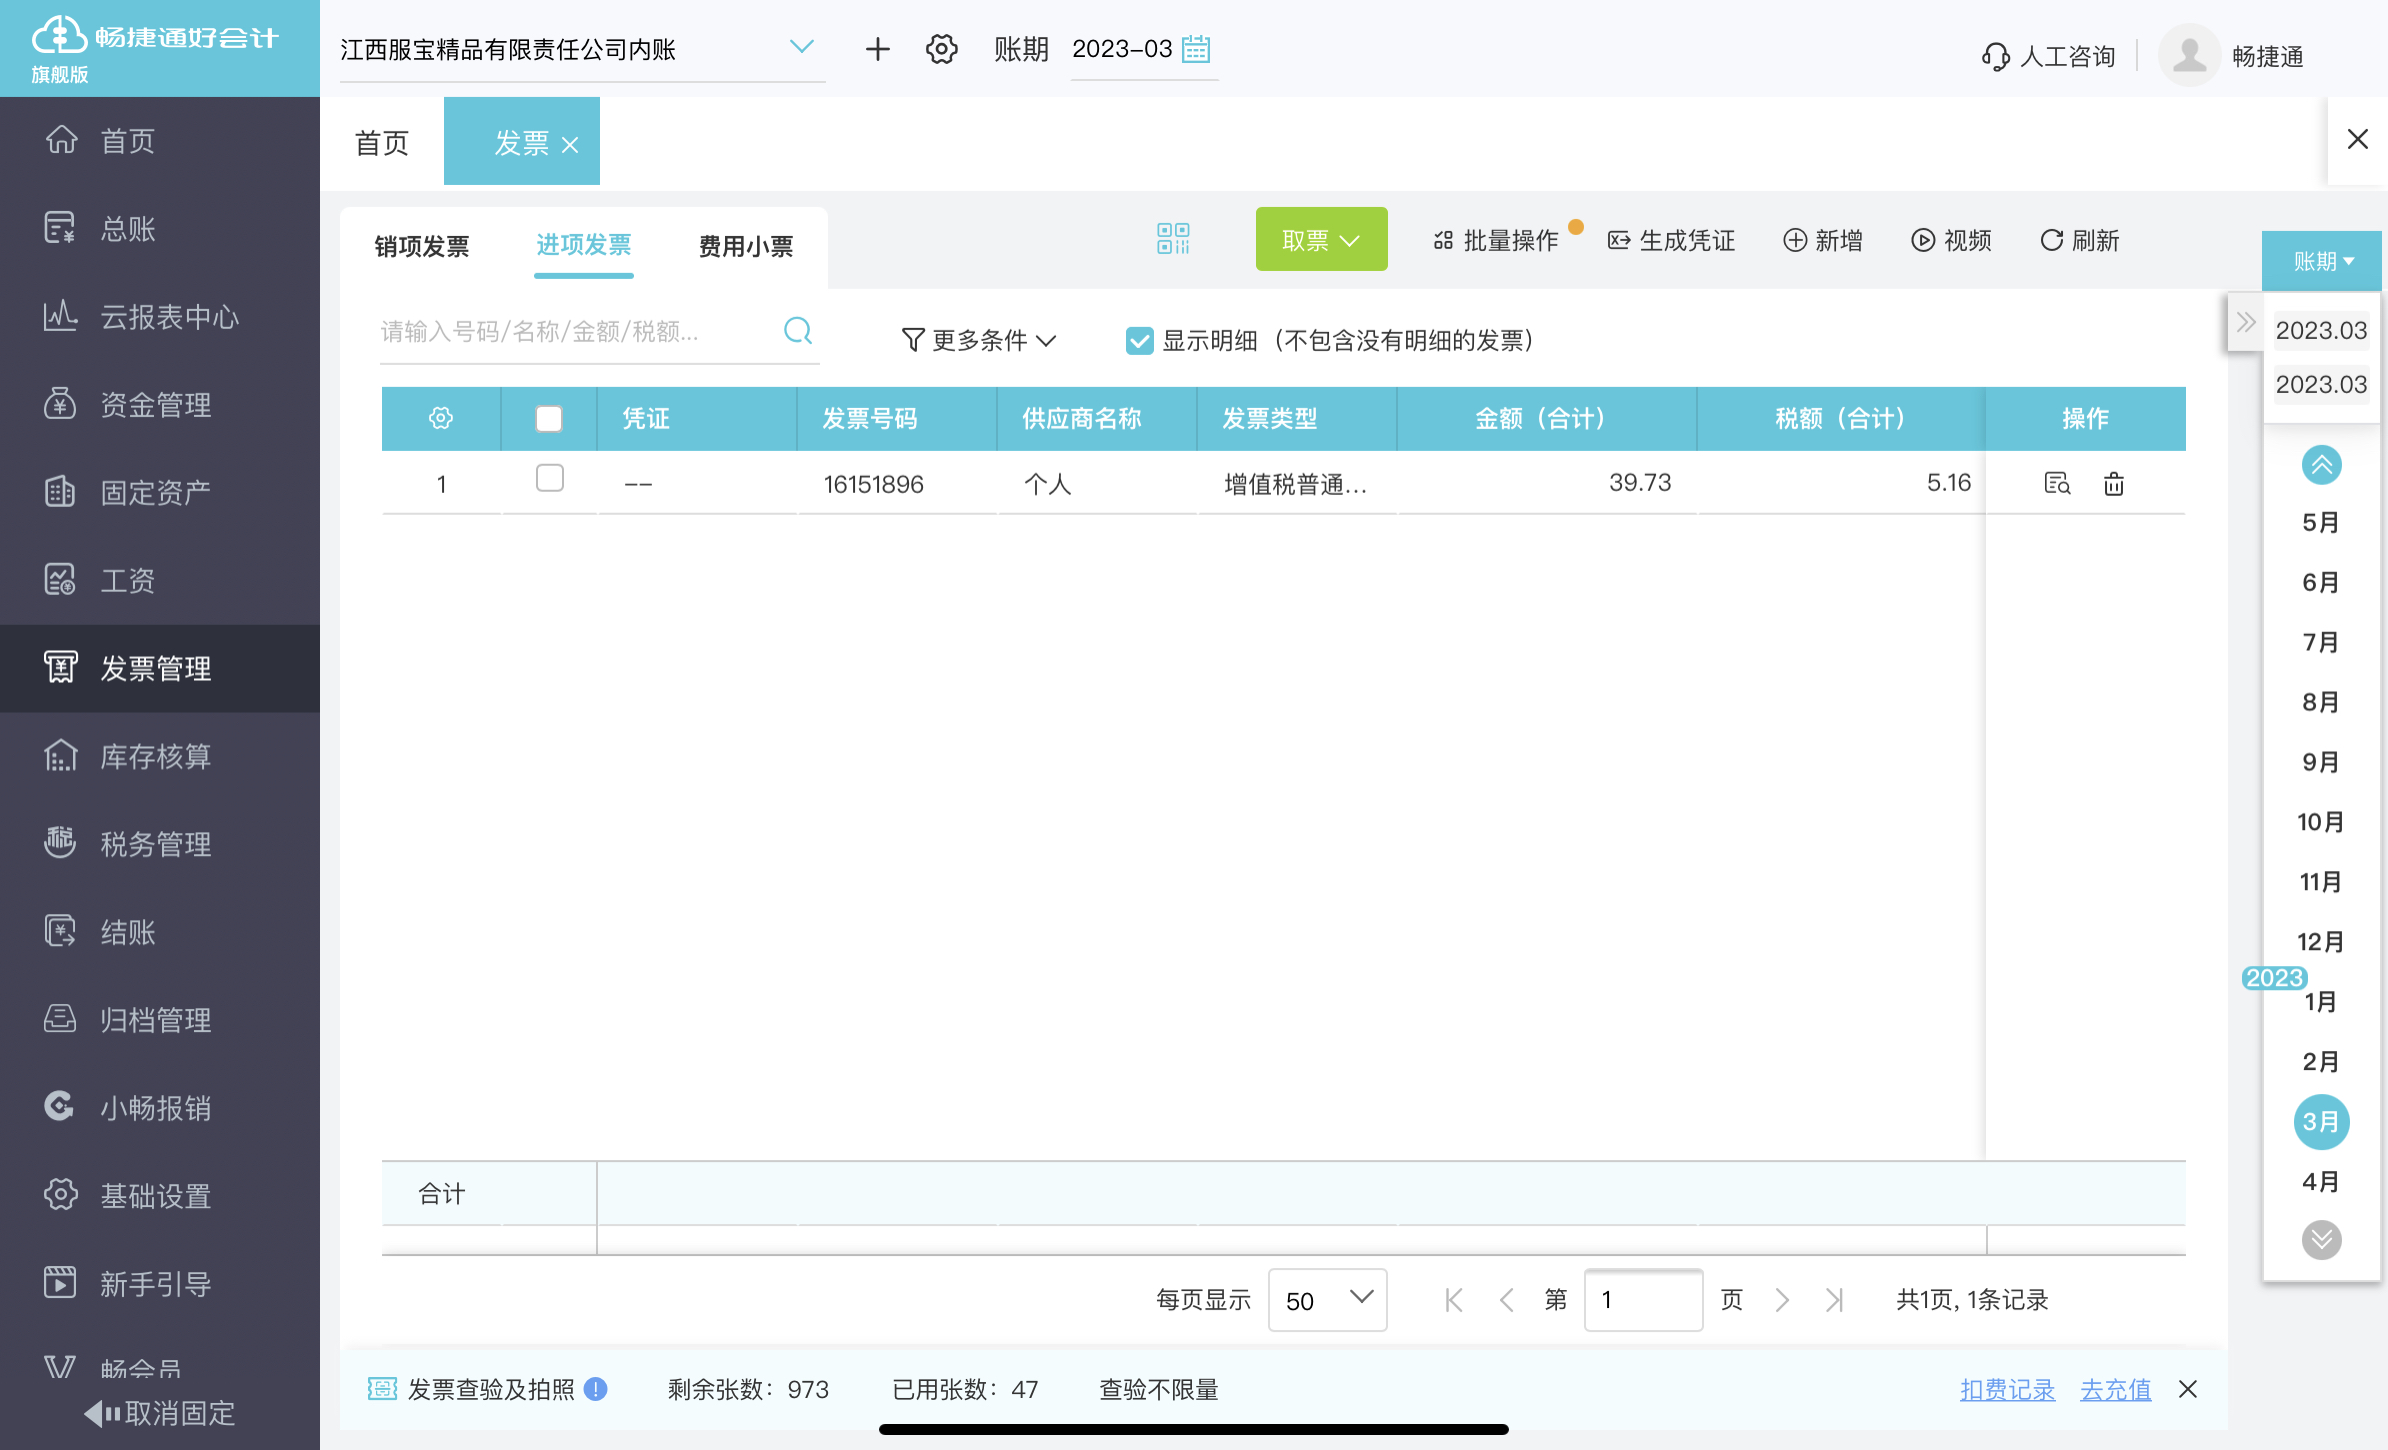
Task: Select all rows with header checkbox
Action: pos(549,418)
